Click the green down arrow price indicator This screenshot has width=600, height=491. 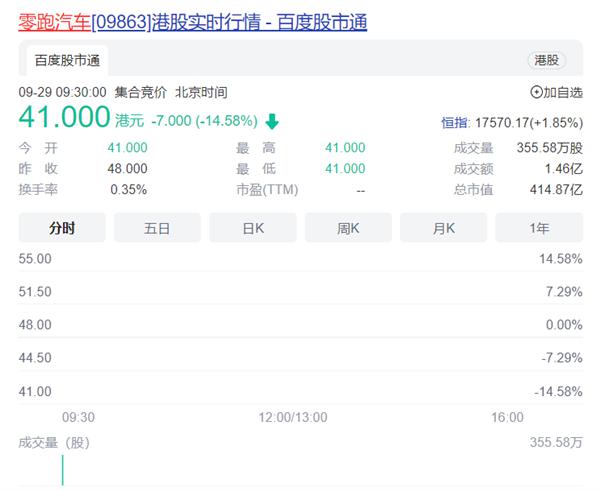point(272,122)
